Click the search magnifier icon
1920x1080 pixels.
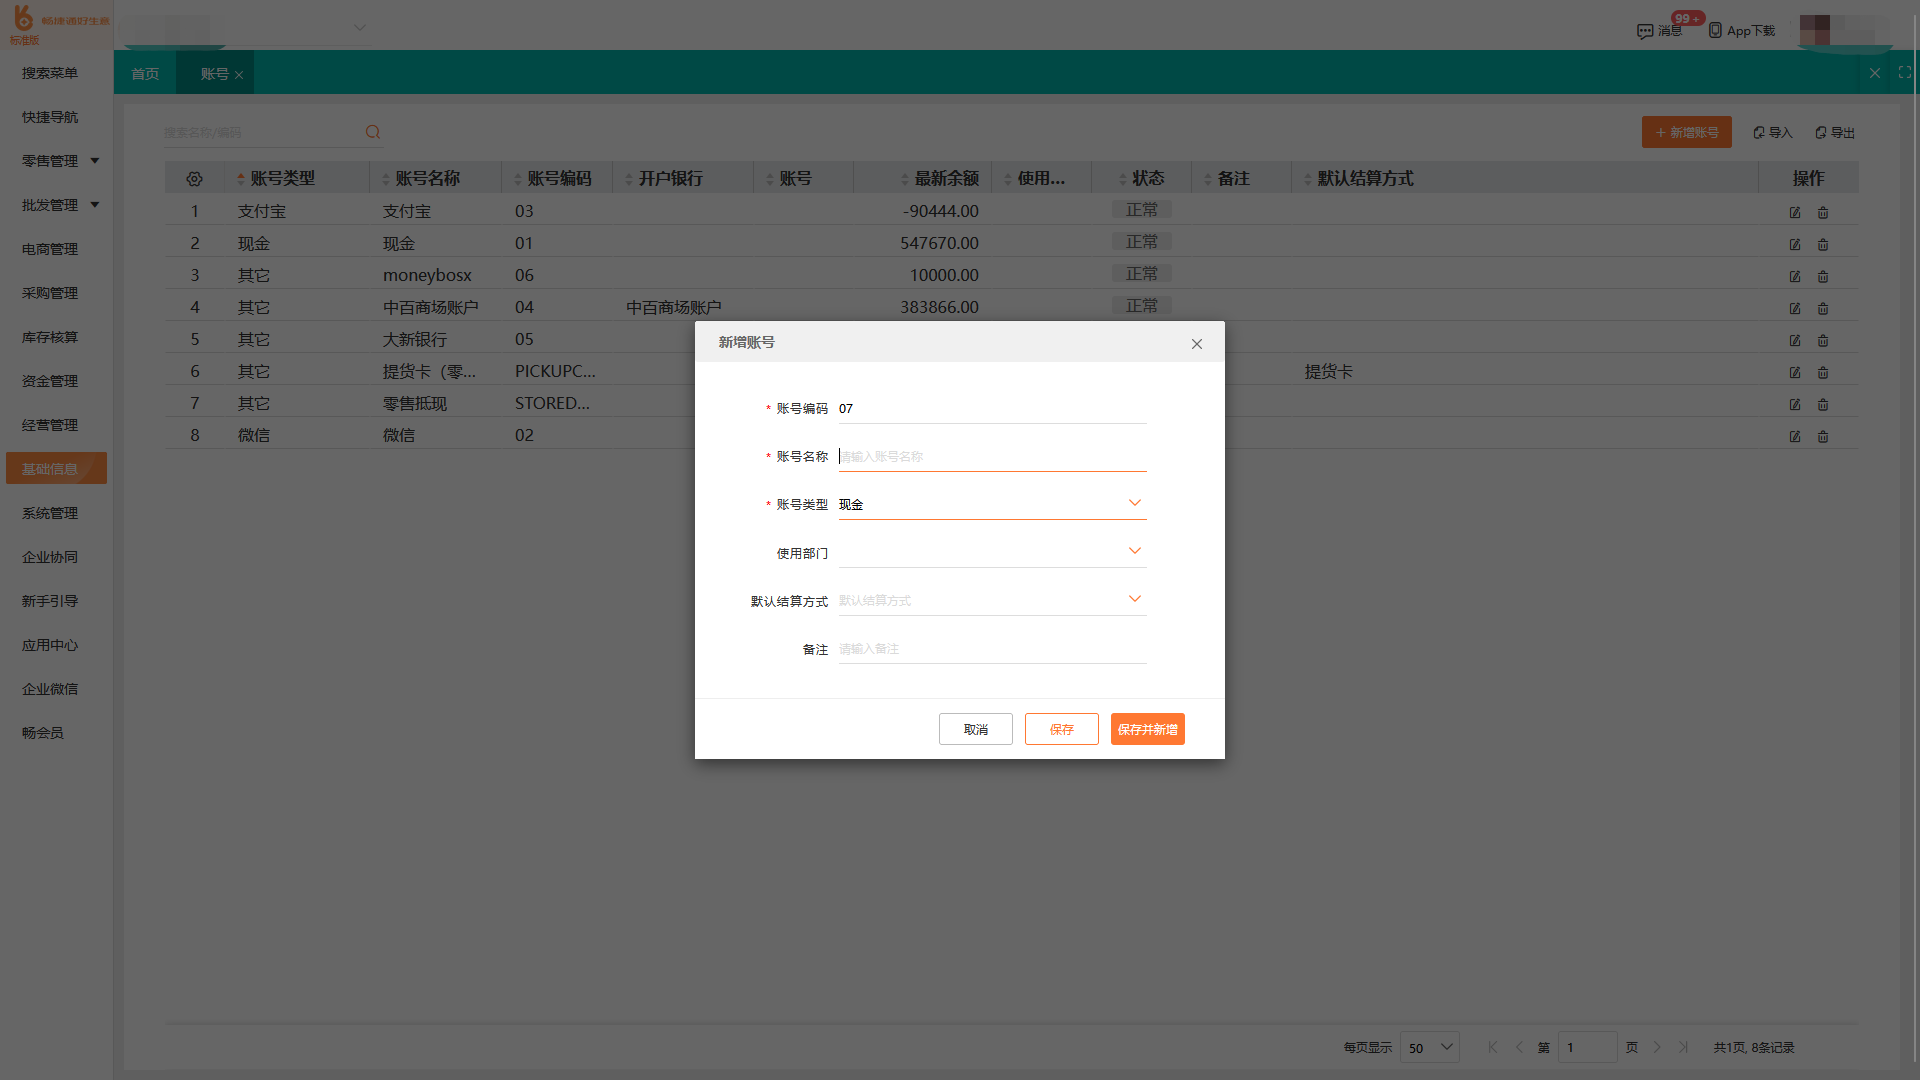point(373,132)
